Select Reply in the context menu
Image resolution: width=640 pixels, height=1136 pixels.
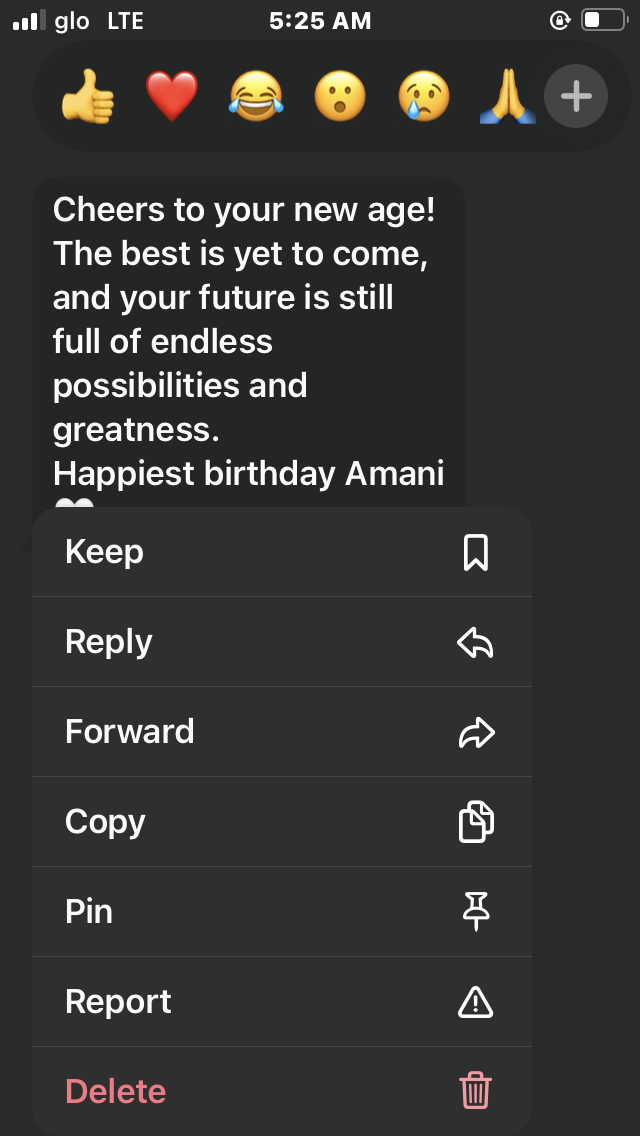pyautogui.click(x=108, y=642)
